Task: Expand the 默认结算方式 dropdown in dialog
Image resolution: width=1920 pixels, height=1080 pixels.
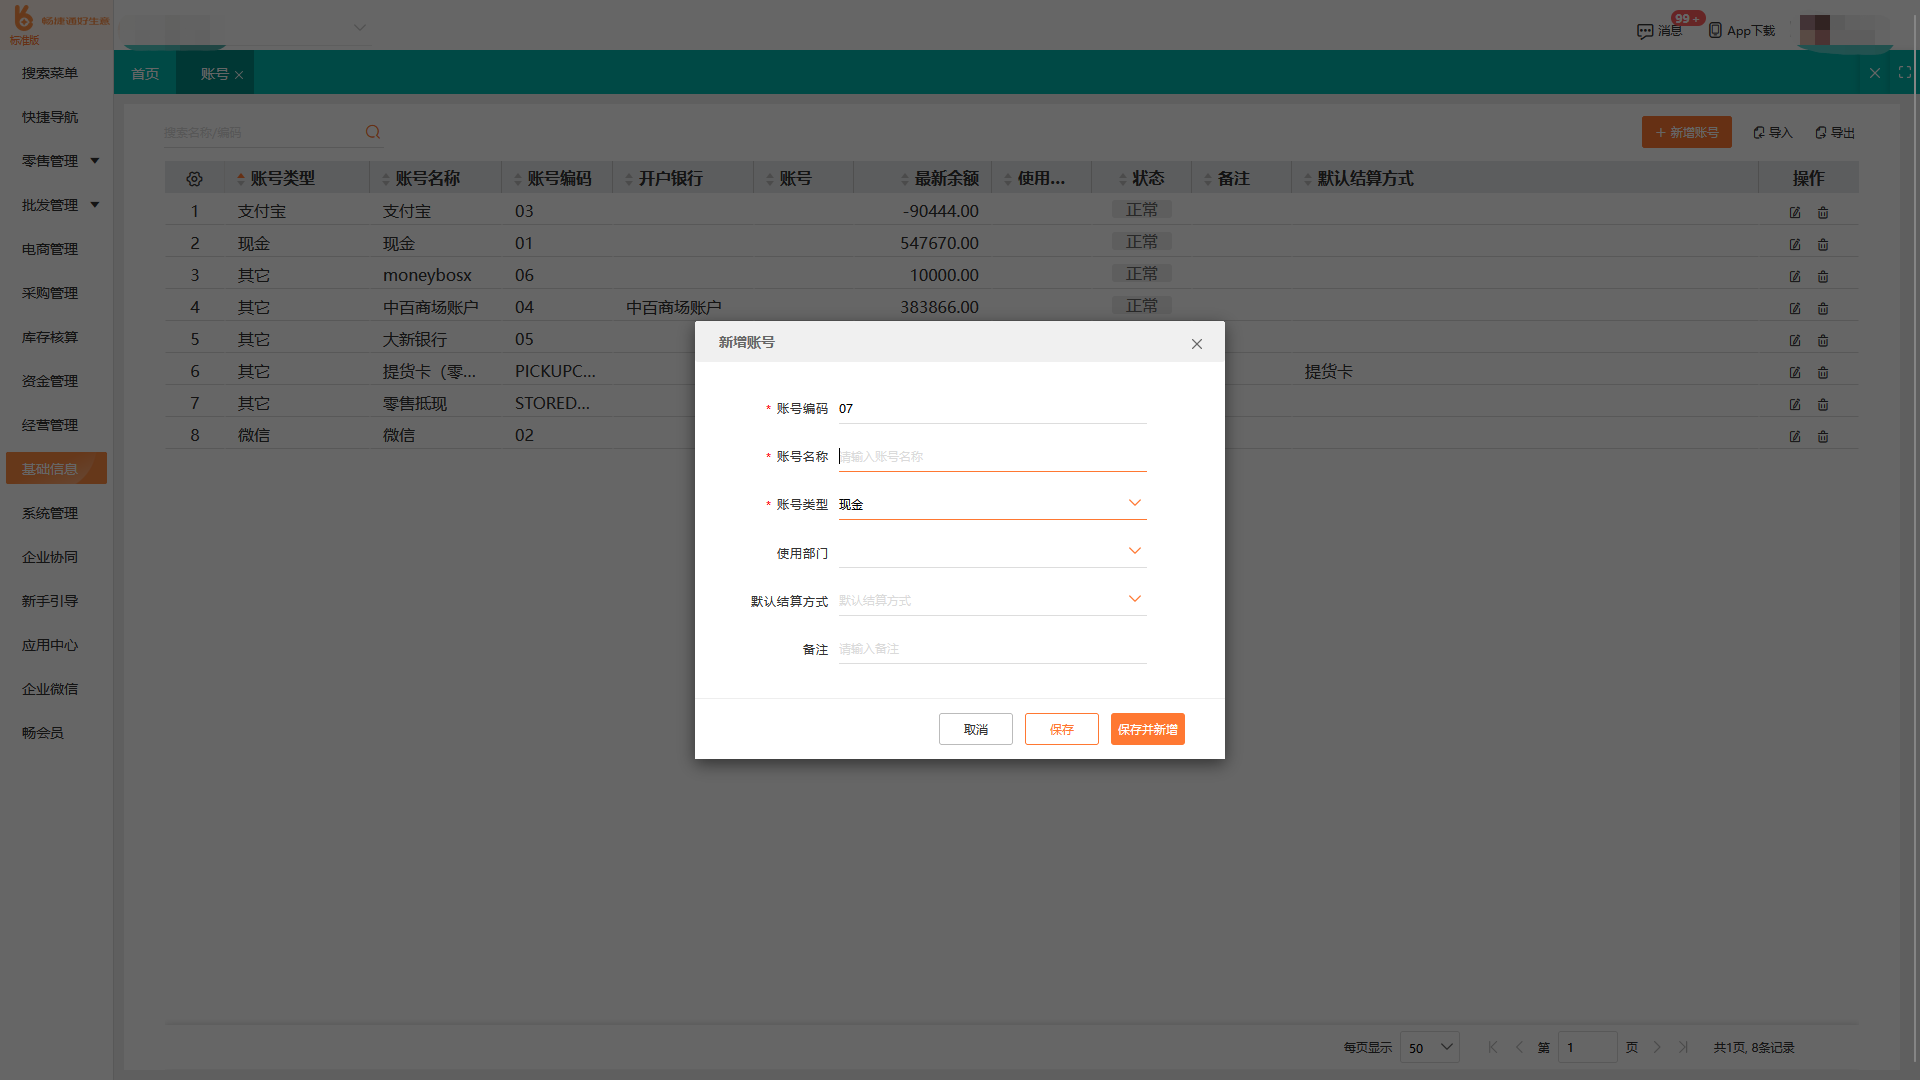Action: 1134,599
